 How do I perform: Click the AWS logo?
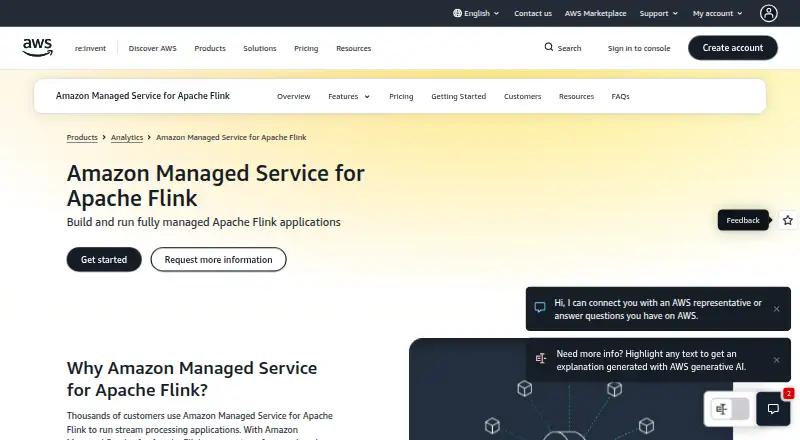37,47
